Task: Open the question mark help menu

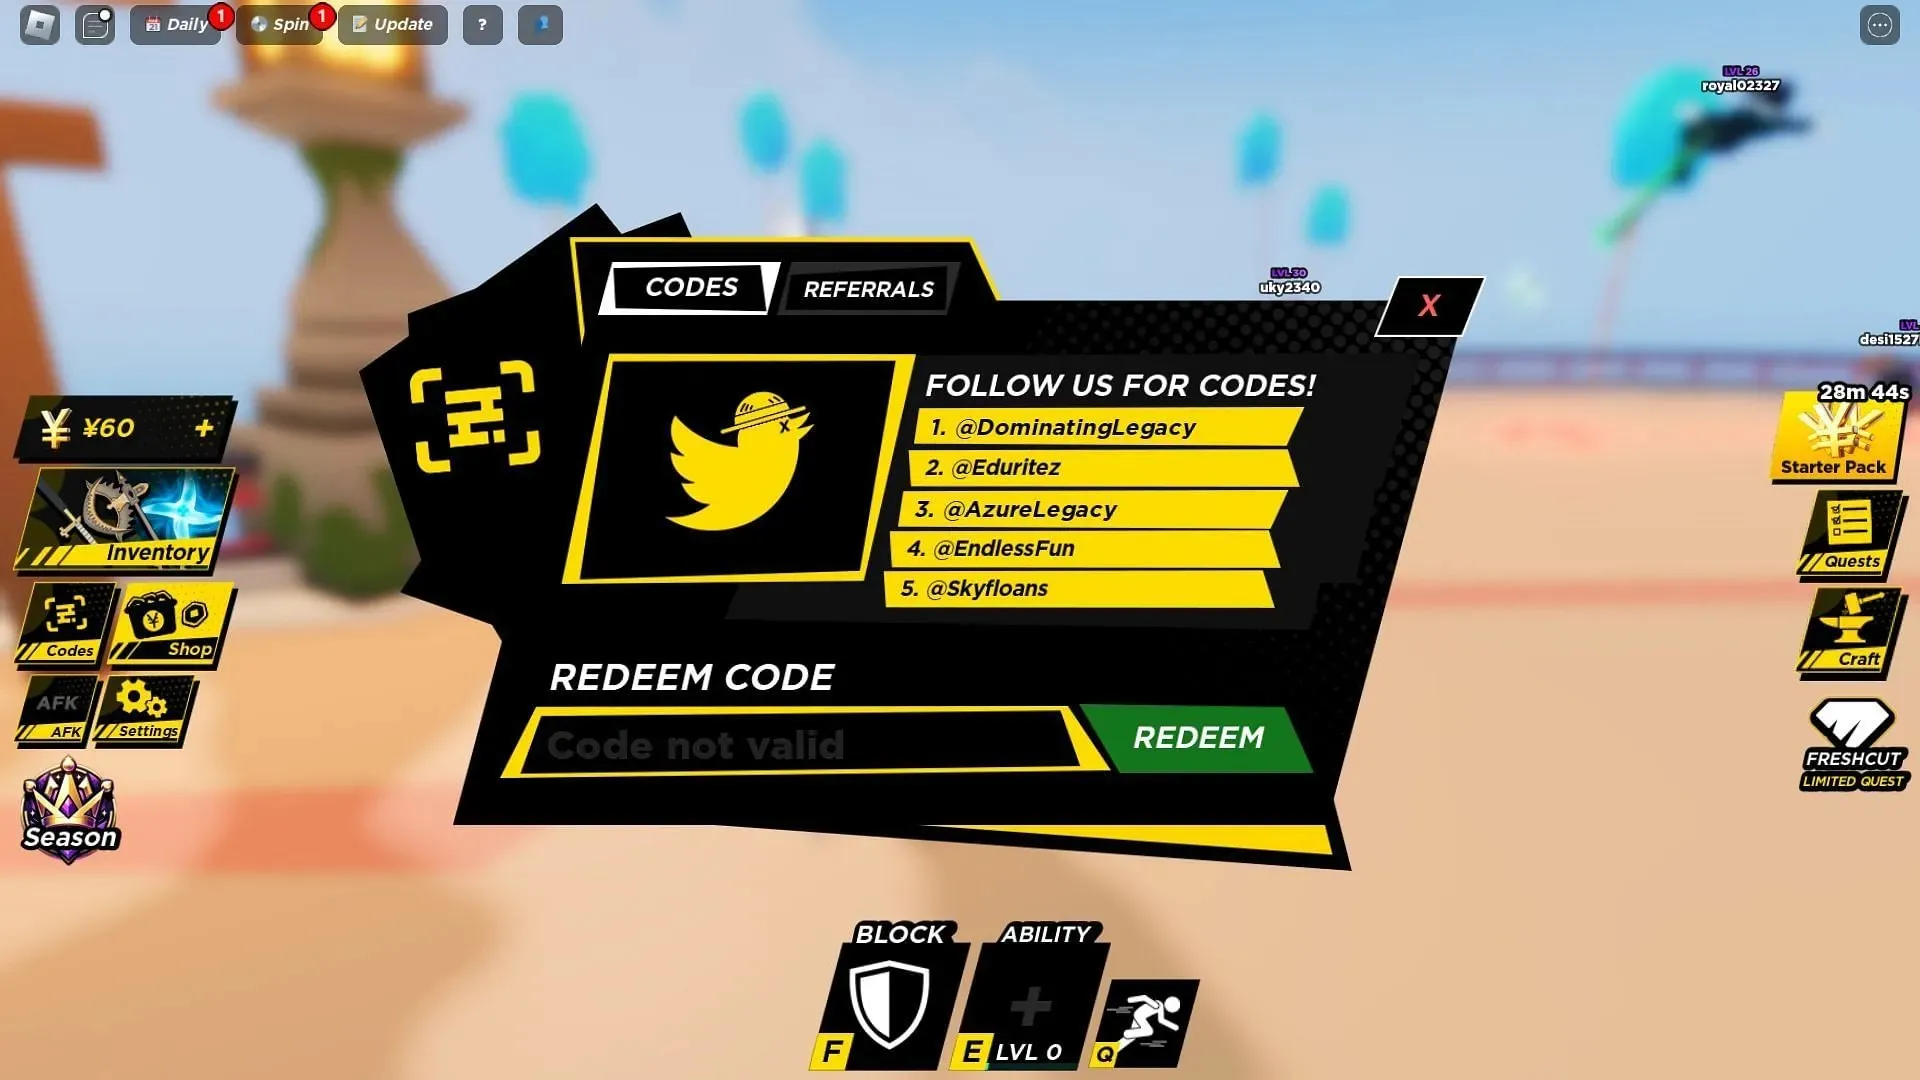Action: tap(481, 22)
